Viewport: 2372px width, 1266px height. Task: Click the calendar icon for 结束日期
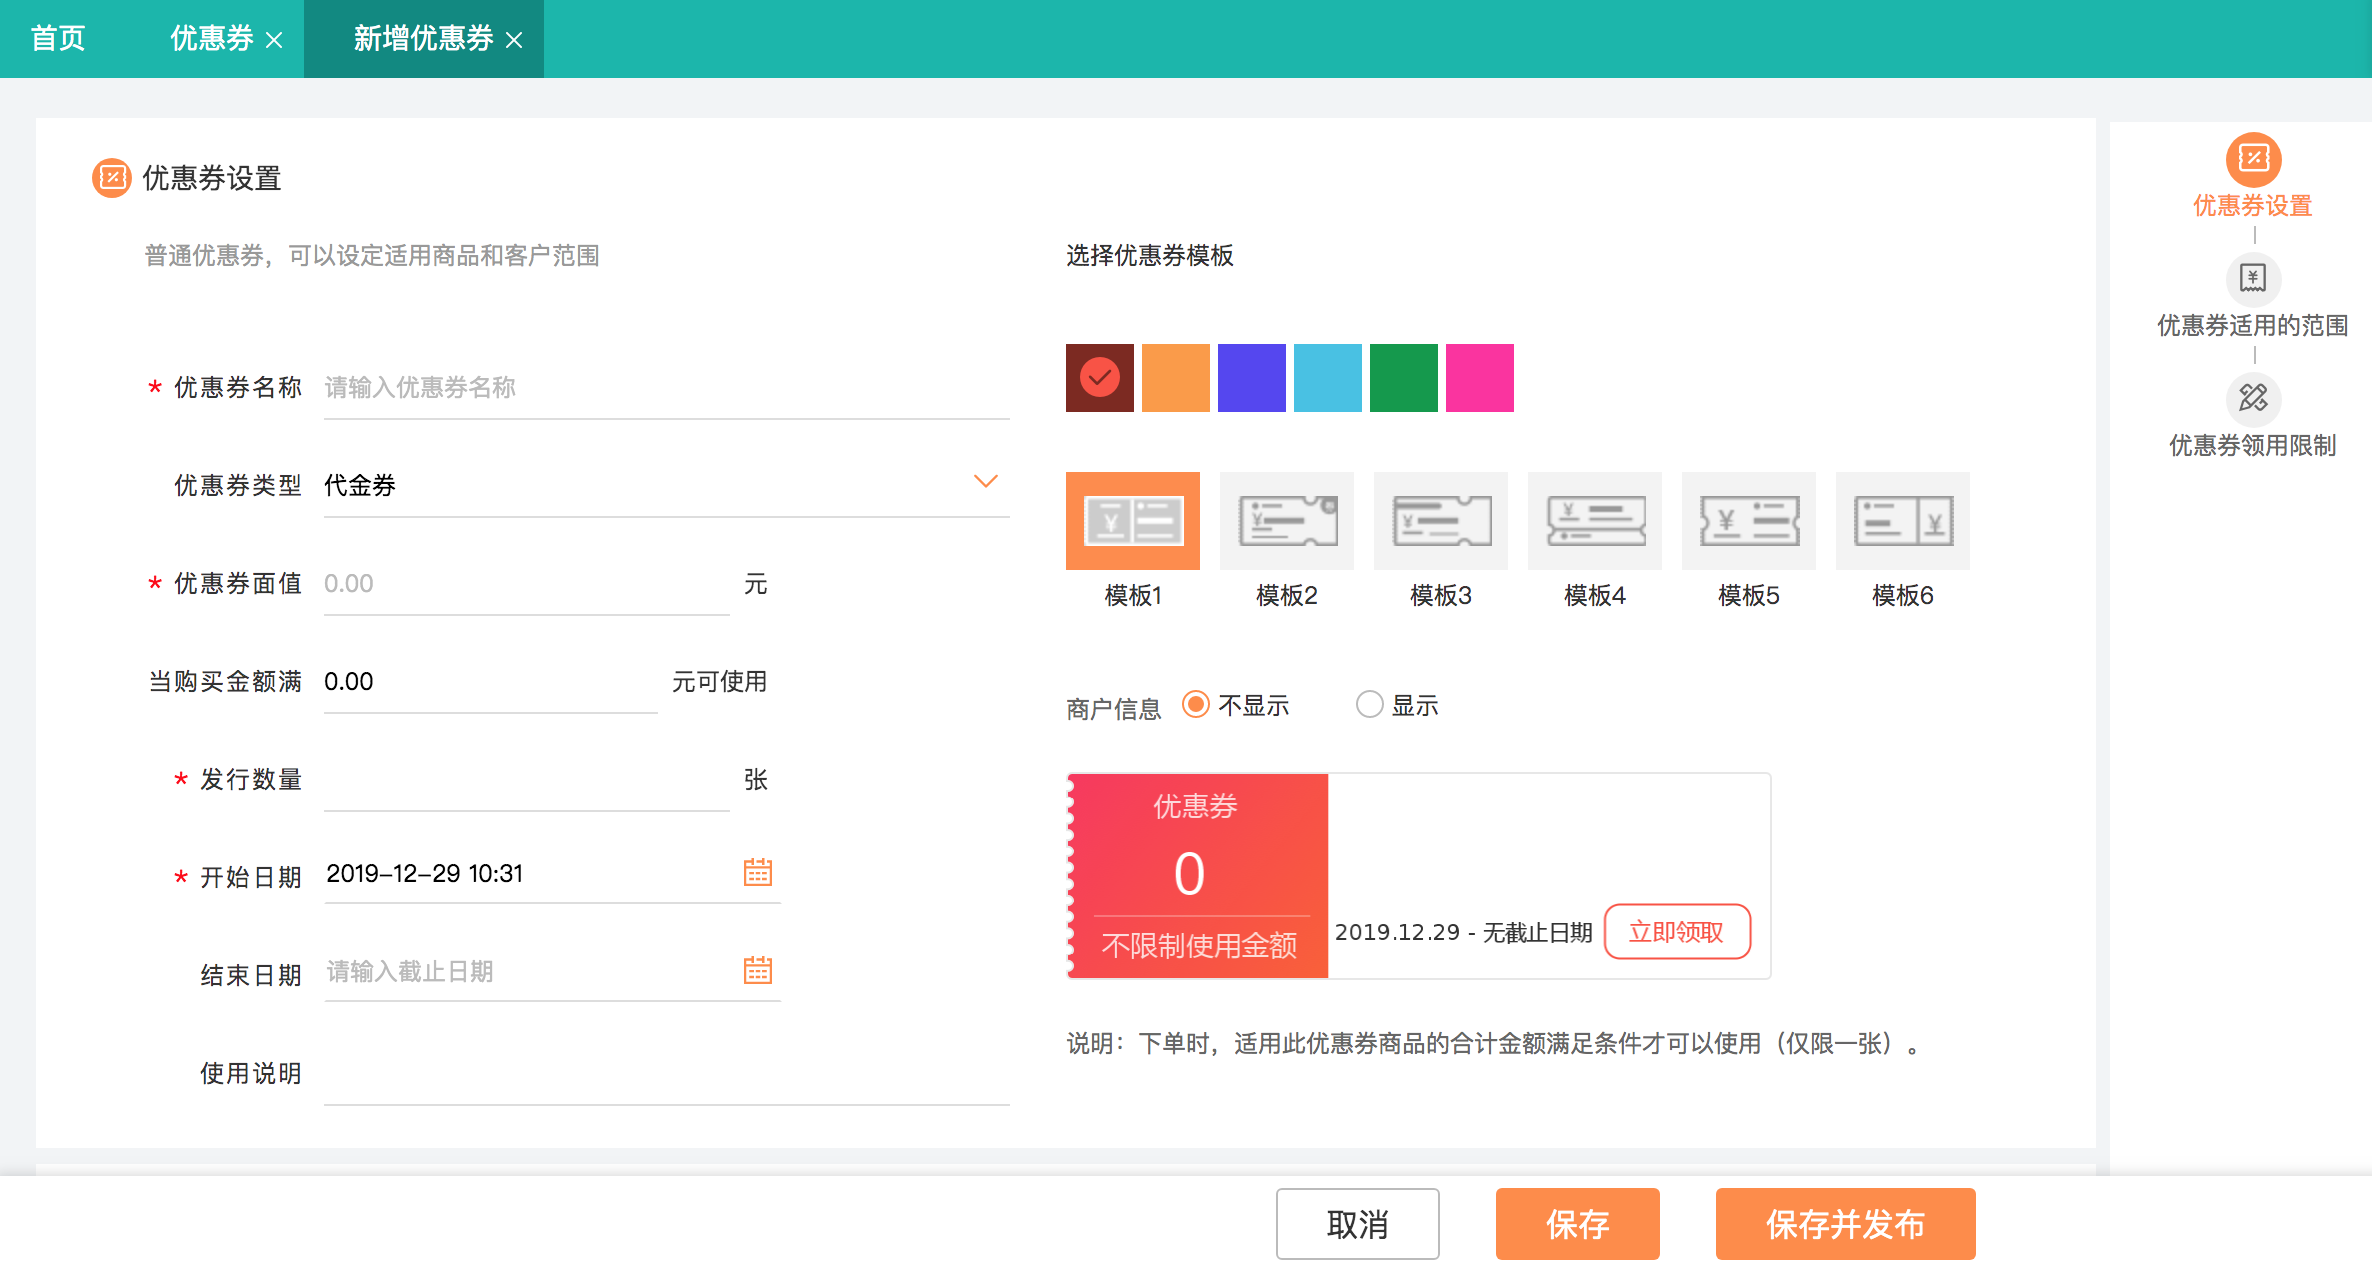758,970
